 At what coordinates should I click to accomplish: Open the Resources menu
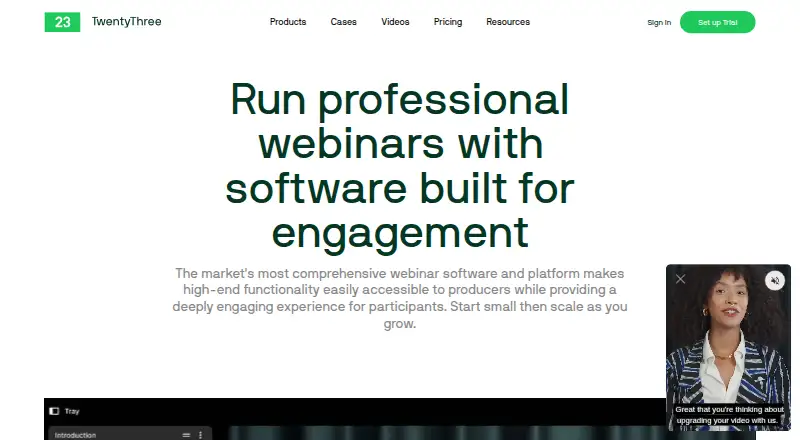pos(508,22)
